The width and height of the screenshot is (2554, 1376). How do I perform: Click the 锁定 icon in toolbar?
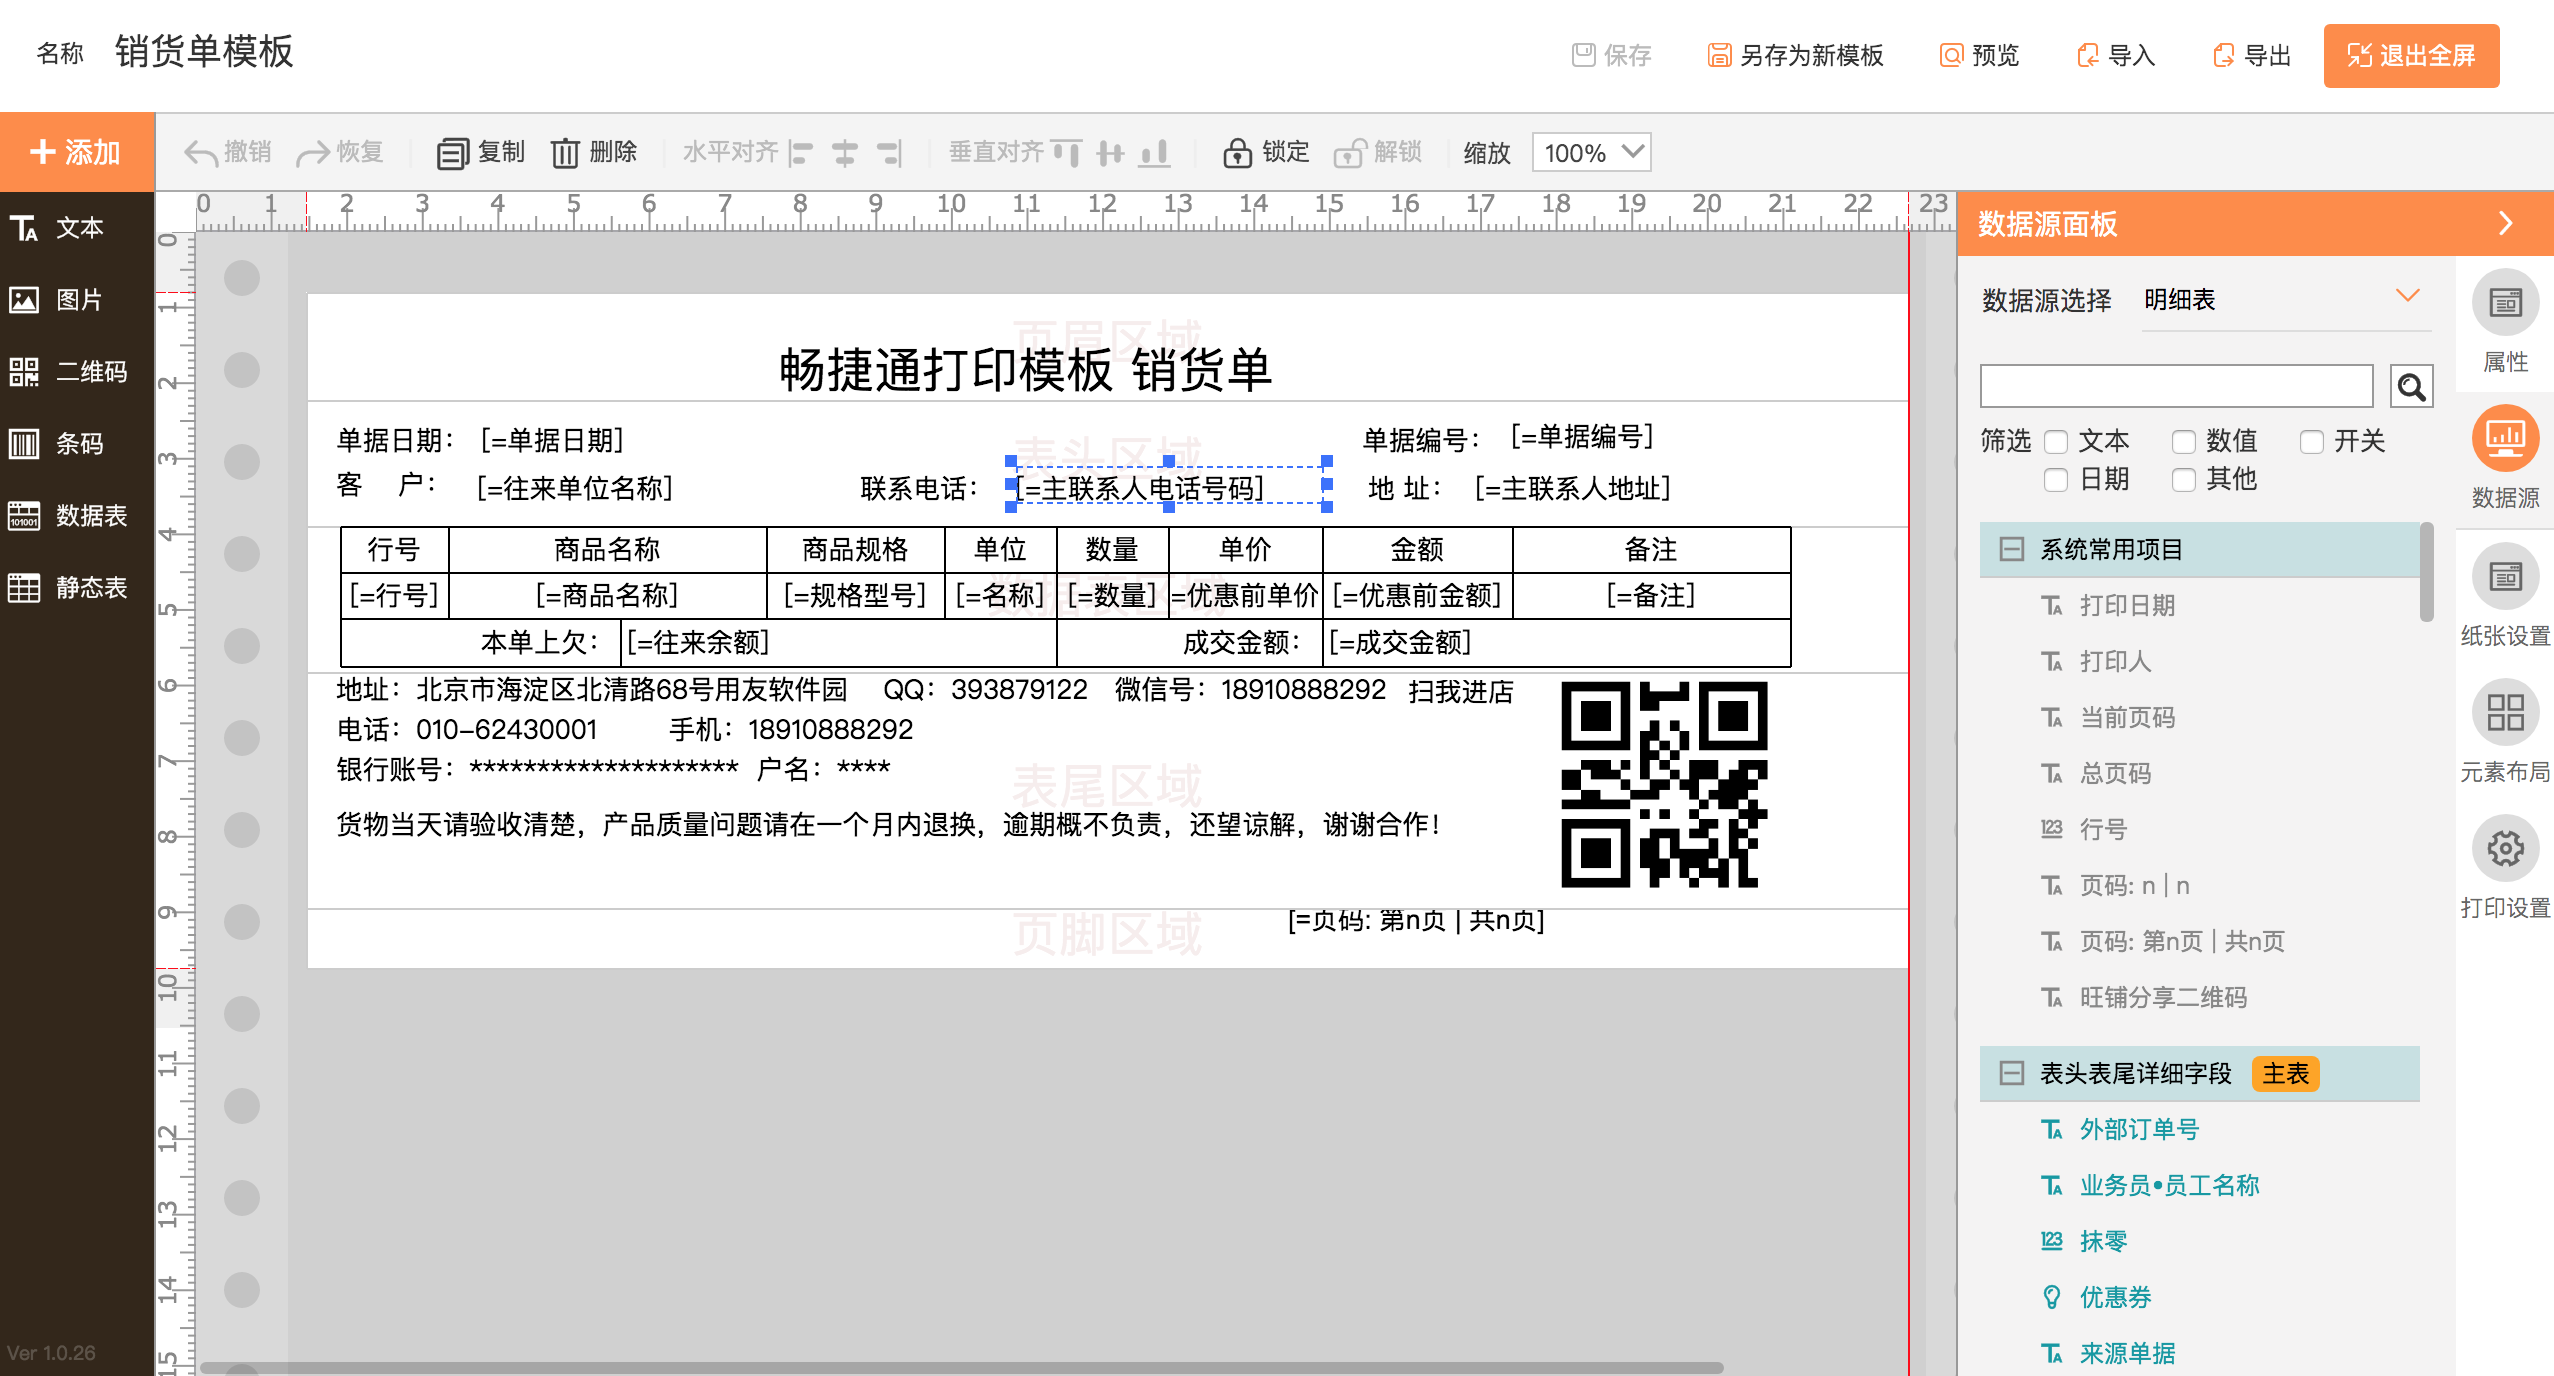point(1233,154)
